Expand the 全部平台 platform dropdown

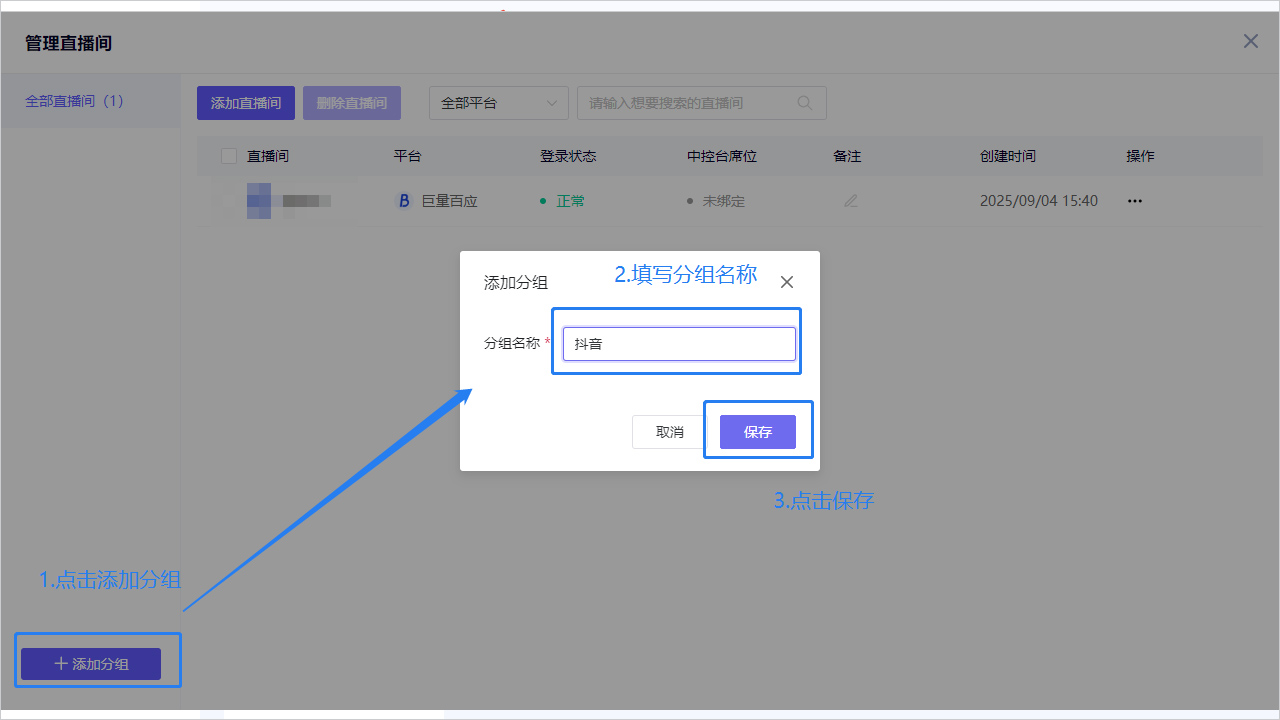498,103
